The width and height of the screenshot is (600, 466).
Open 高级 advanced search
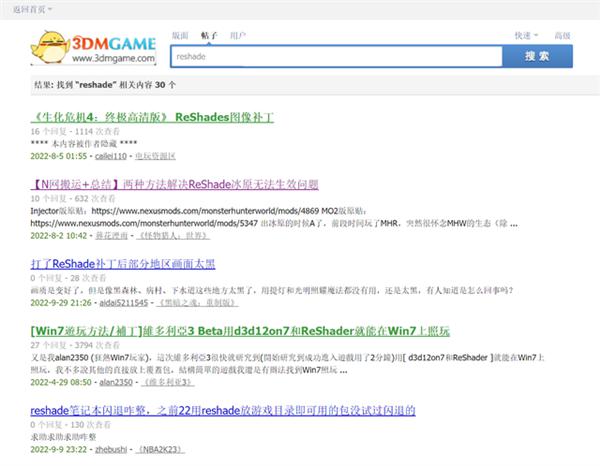pos(562,35)
